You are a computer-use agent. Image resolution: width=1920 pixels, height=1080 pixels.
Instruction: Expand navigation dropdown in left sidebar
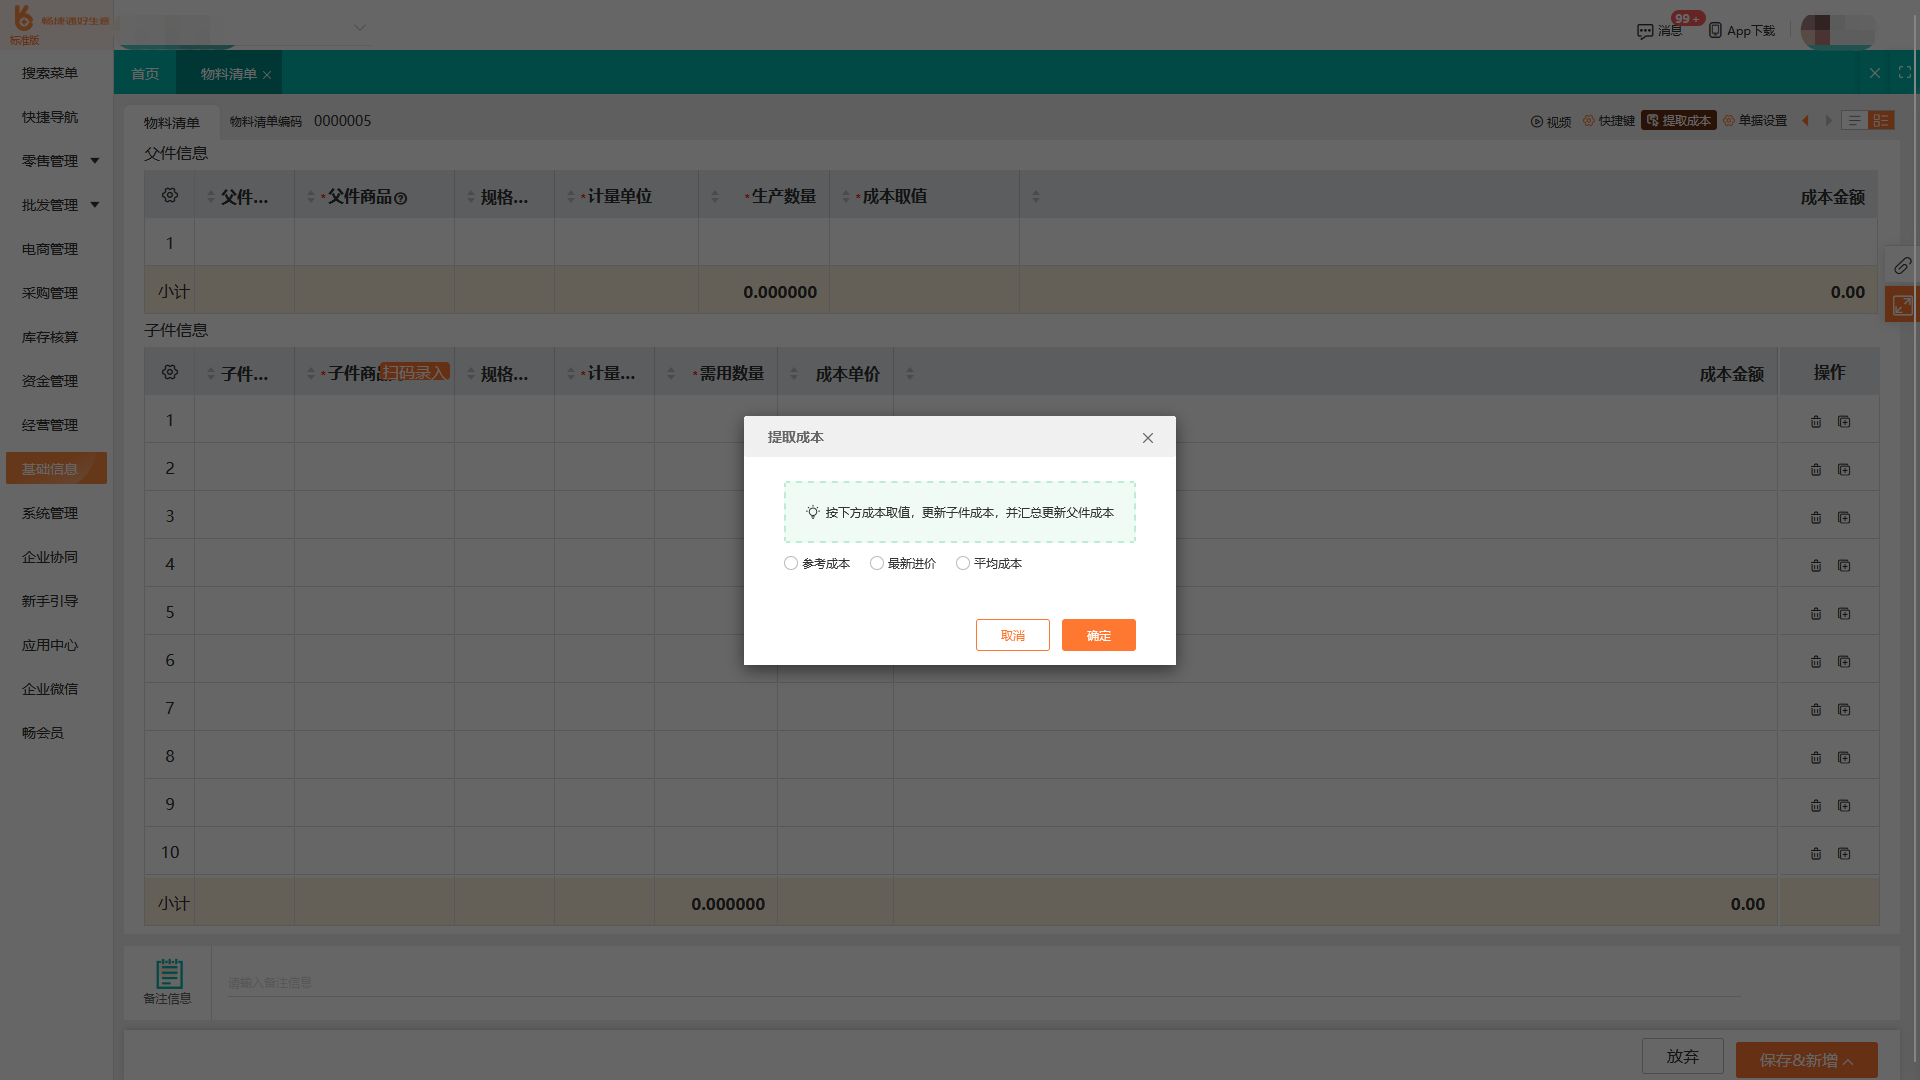click(95, 161)
